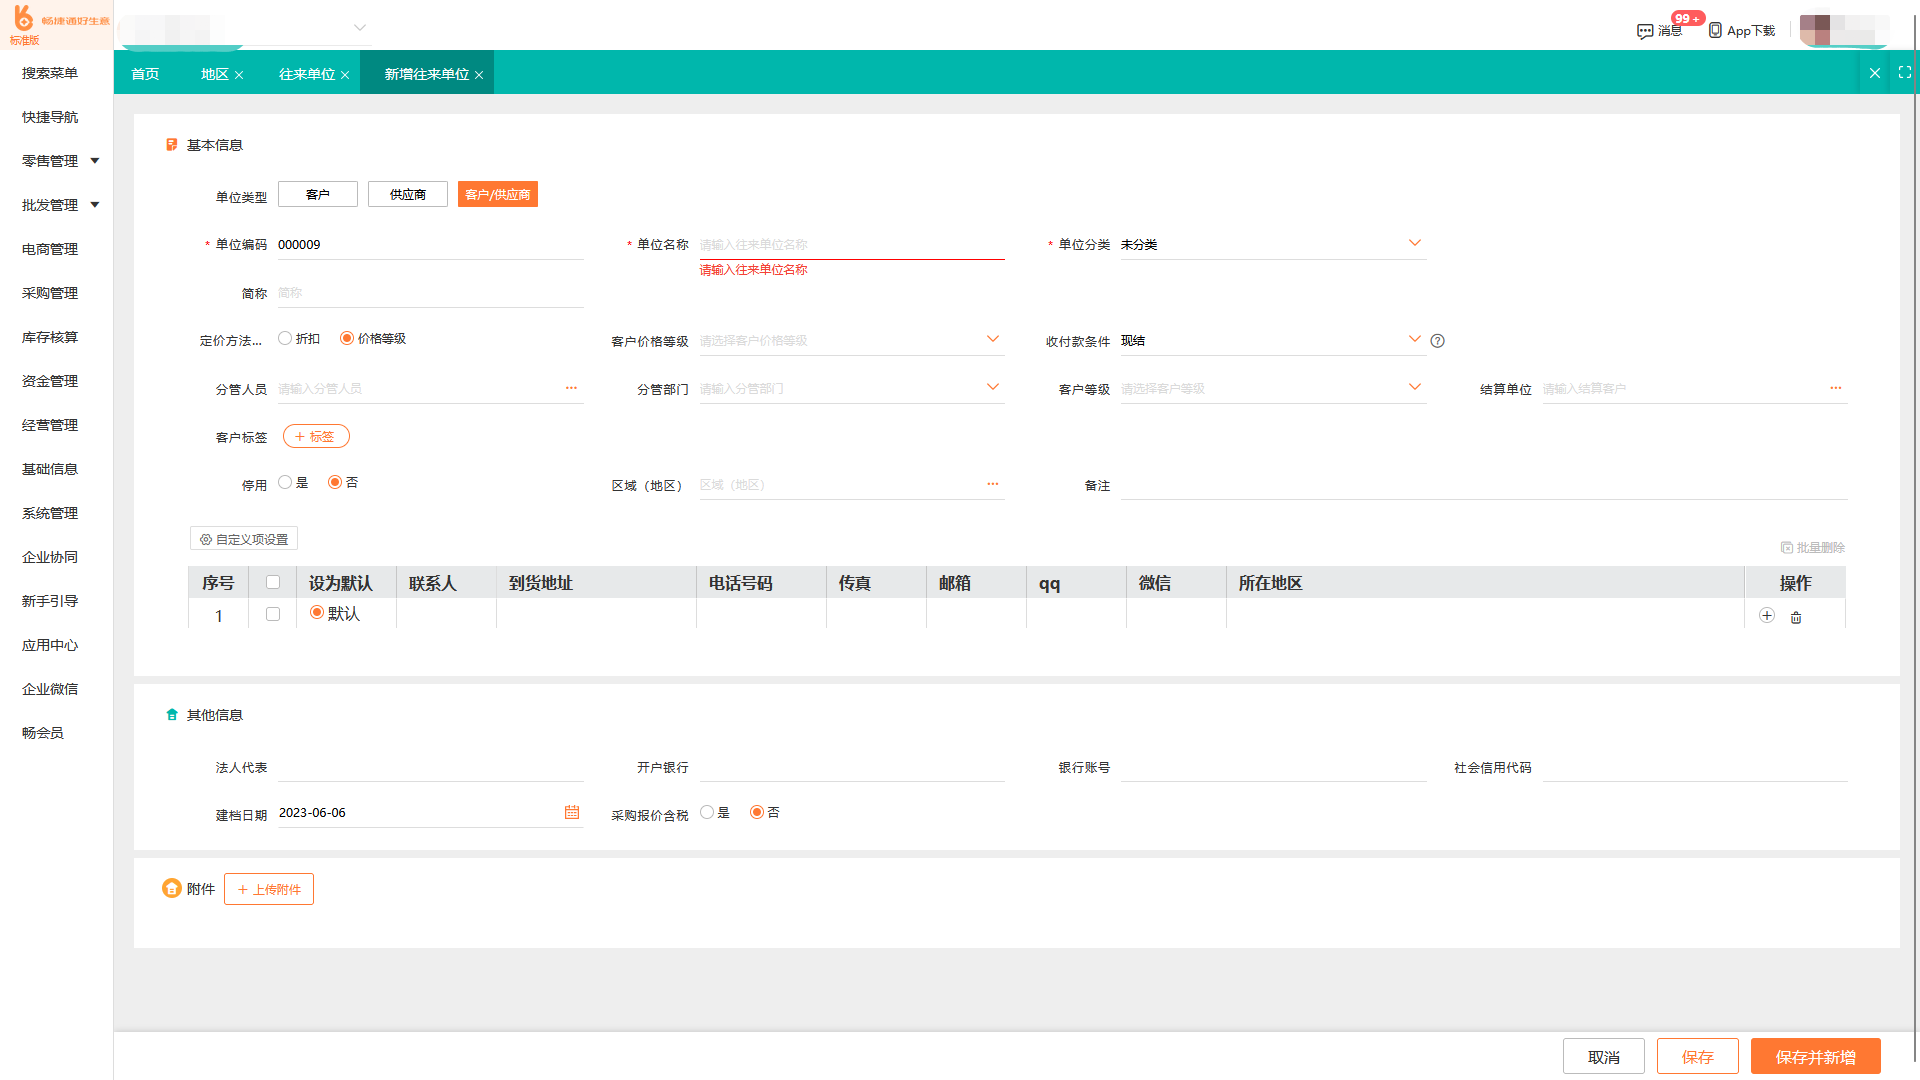1920x1080 pixels.
Task: Click the 基本信息 section lock icon
Action: [x=171, y=144]
